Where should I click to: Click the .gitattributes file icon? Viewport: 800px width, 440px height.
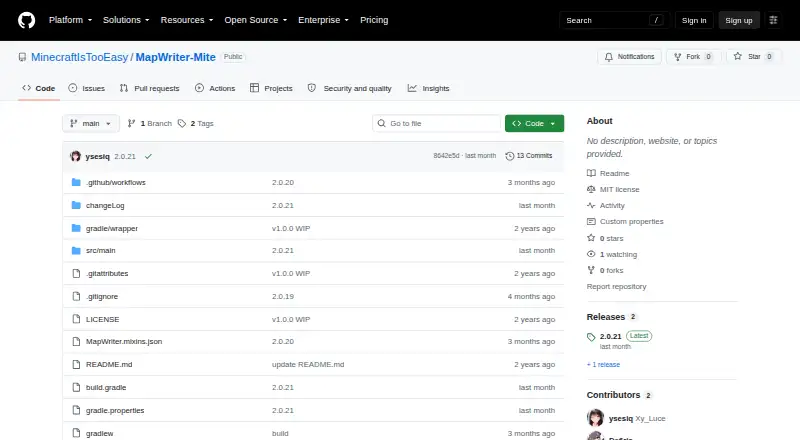pos(76,274)
